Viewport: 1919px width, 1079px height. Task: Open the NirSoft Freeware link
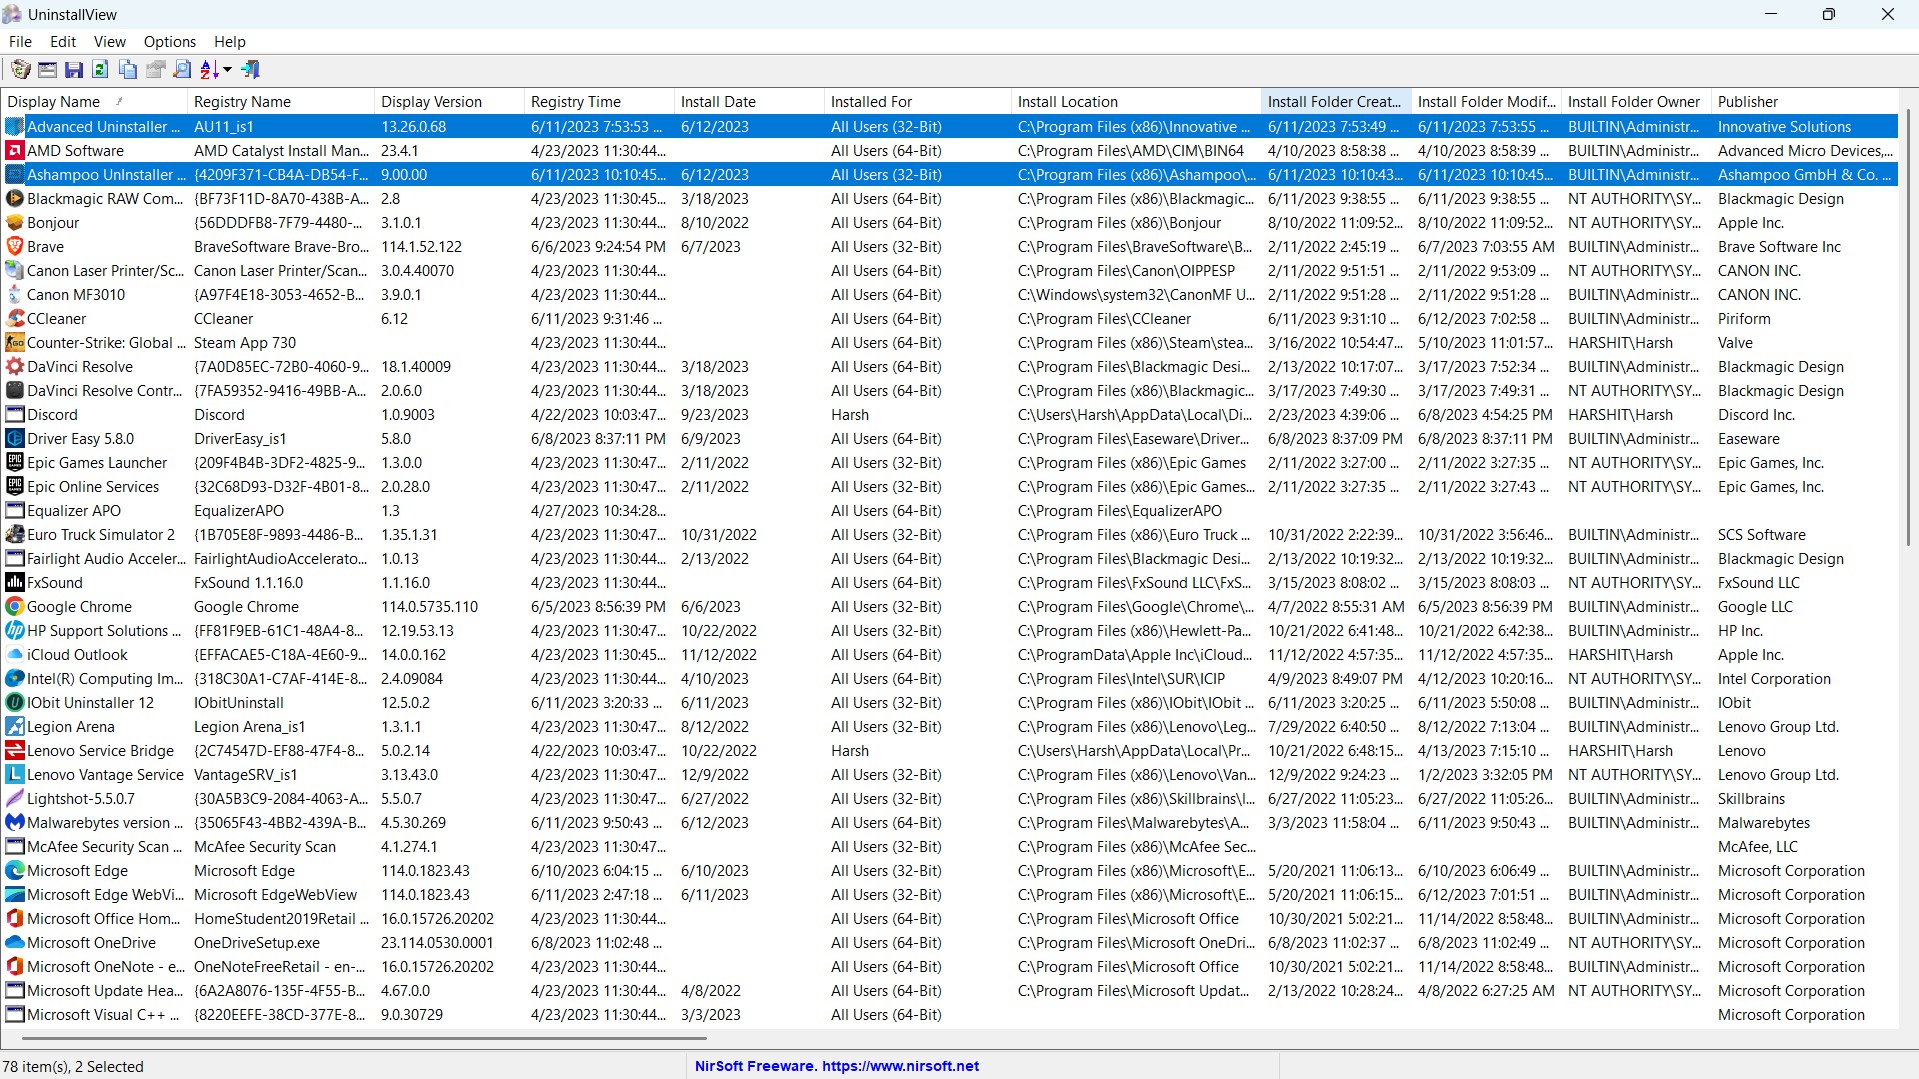point(837,1065)
